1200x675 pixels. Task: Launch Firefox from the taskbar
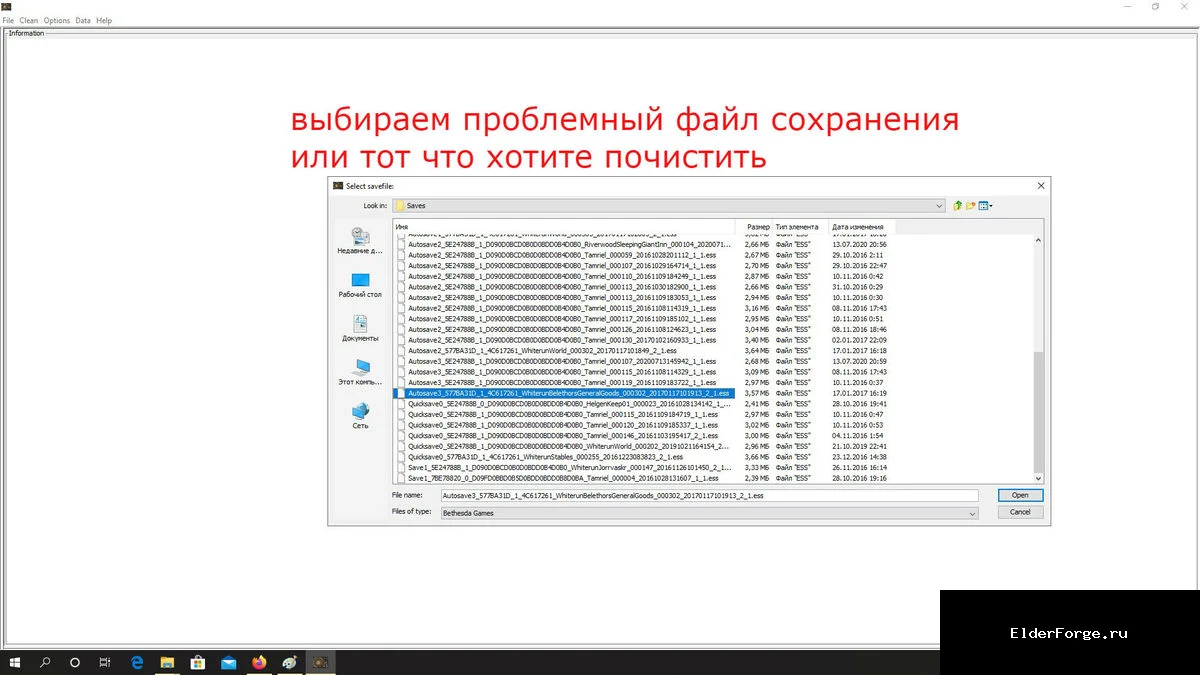tap(259, 662)
